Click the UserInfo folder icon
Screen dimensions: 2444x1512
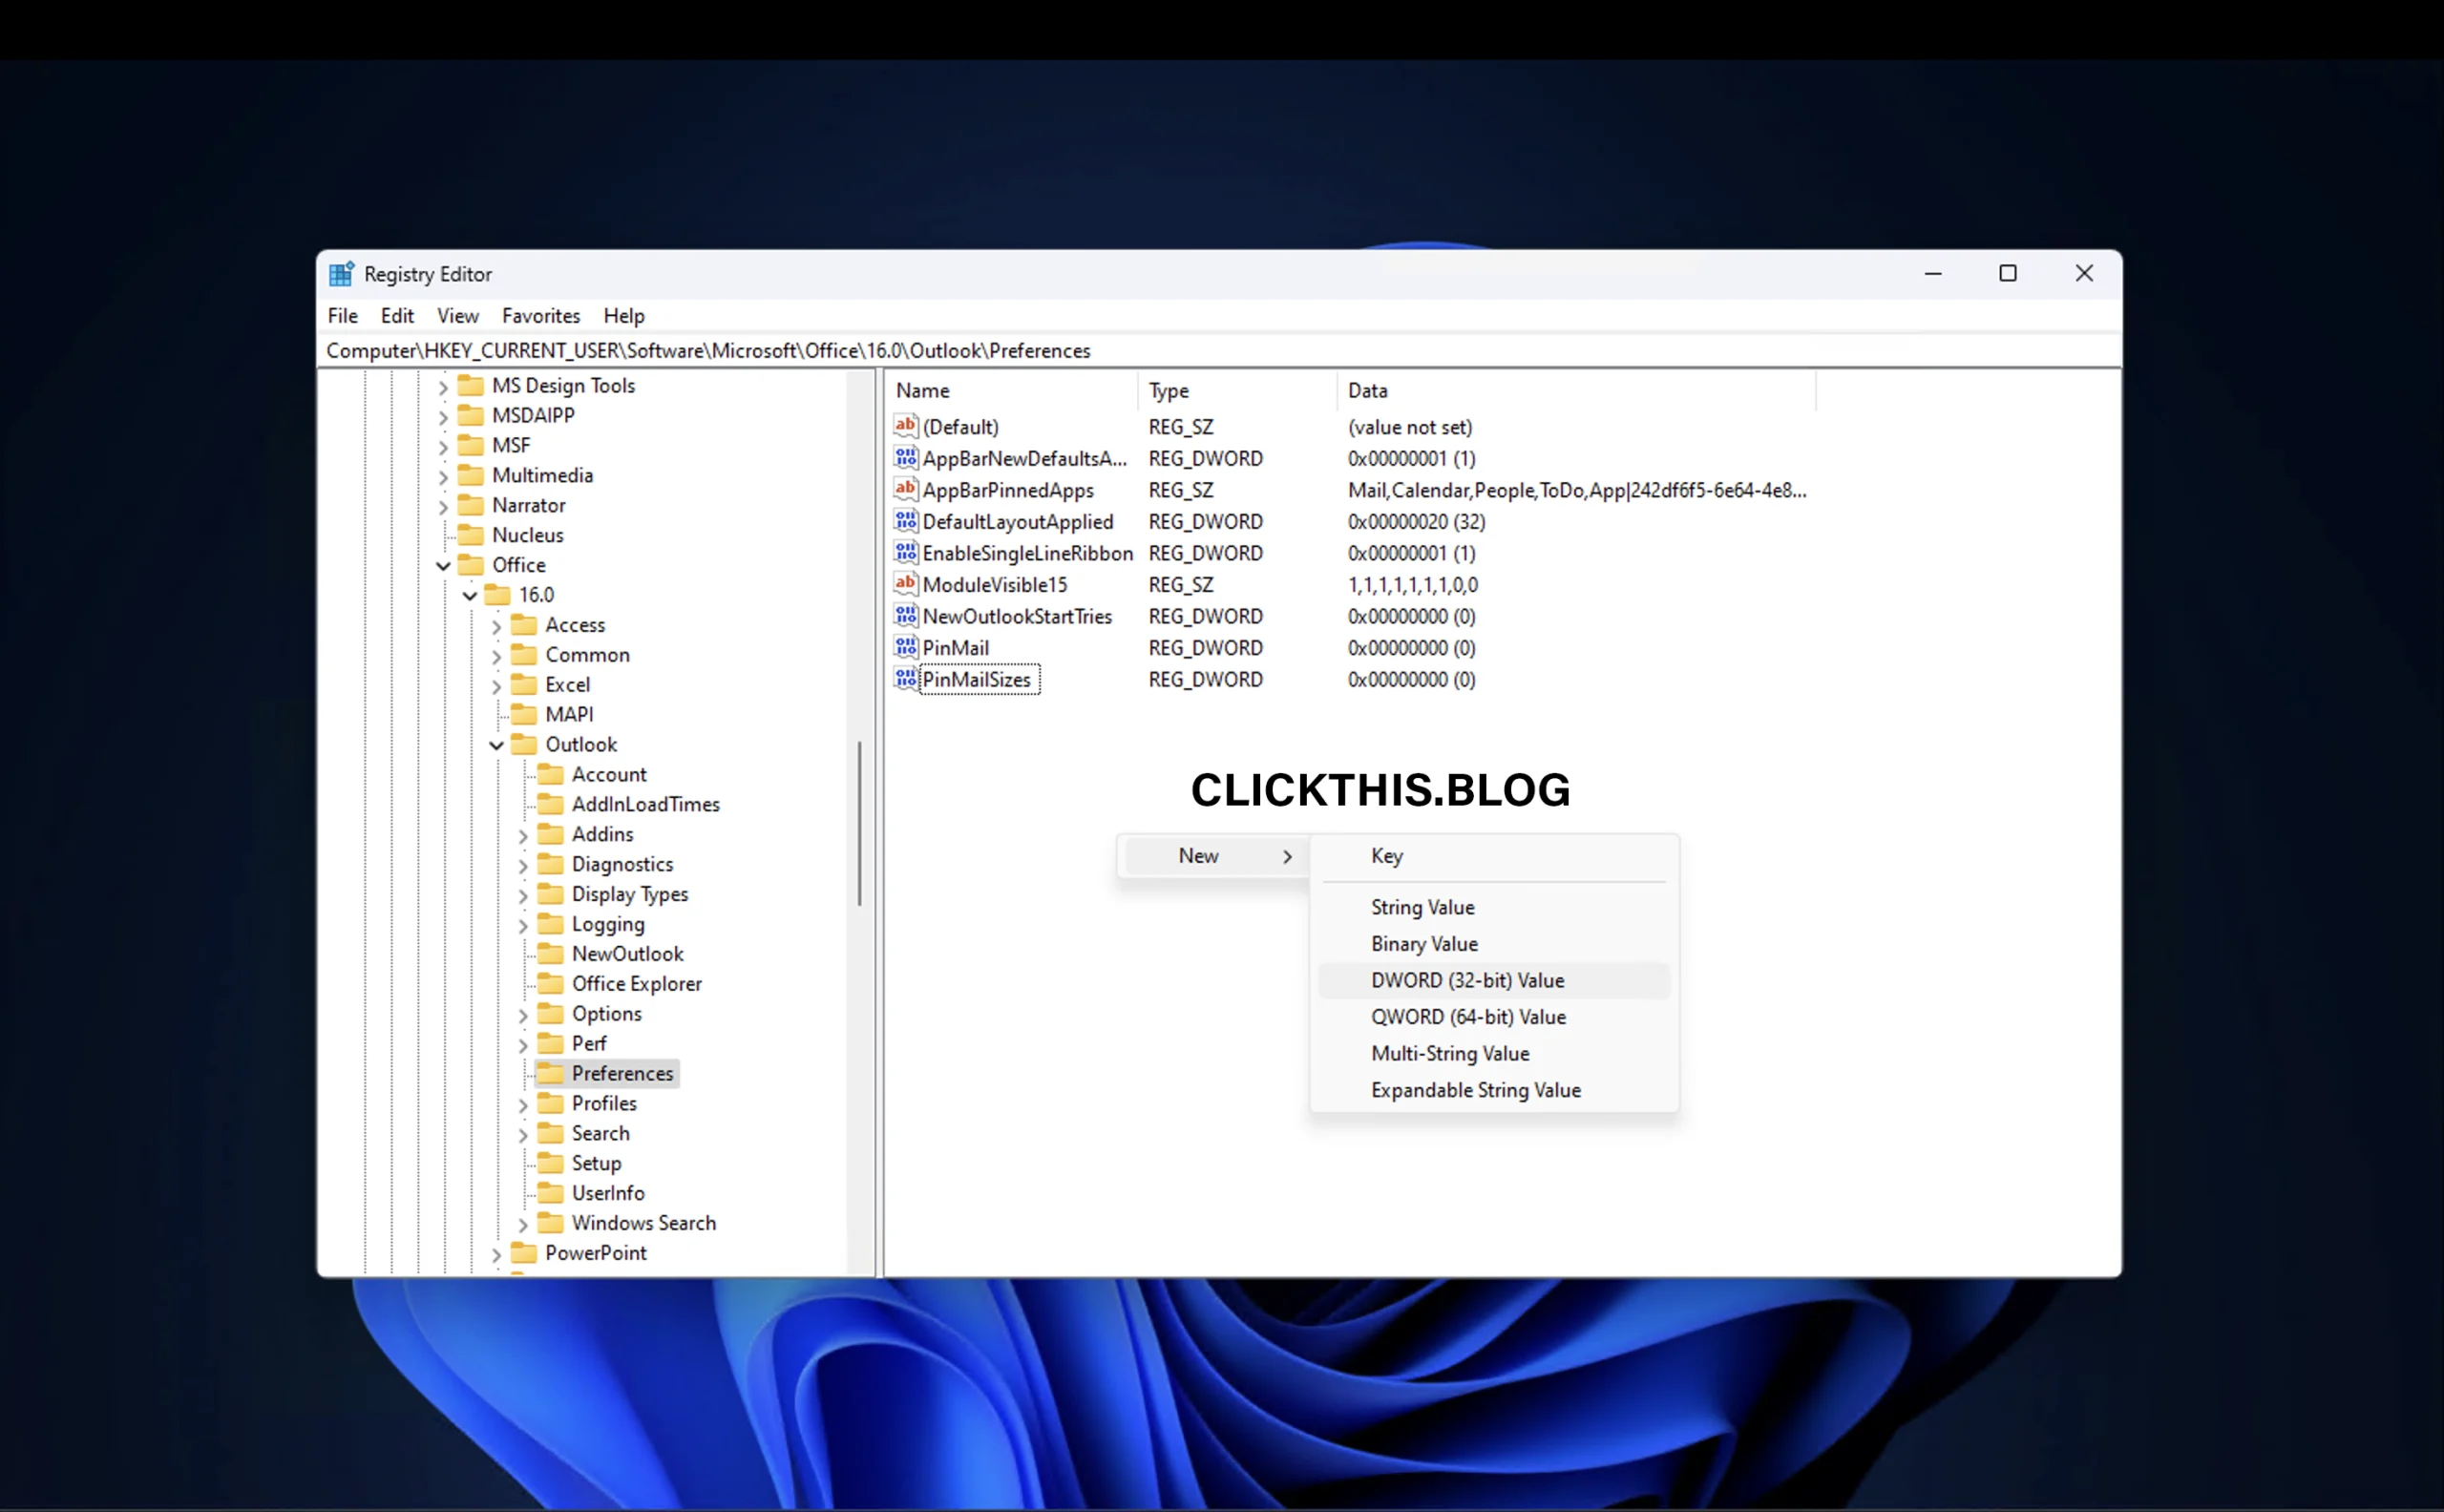(x=550, y=1193)
